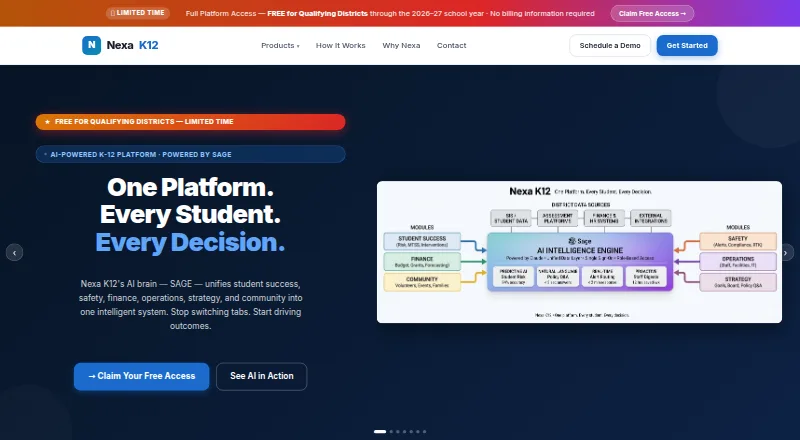Go to the Contact page

point(451,45)
